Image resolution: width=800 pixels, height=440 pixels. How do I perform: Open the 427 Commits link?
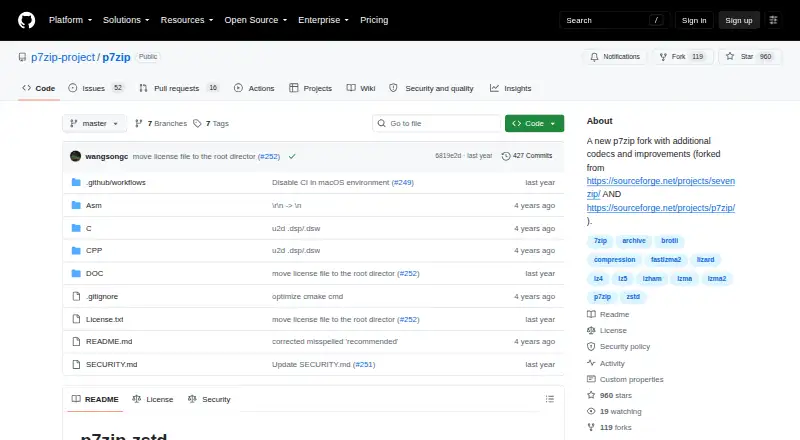527,156
